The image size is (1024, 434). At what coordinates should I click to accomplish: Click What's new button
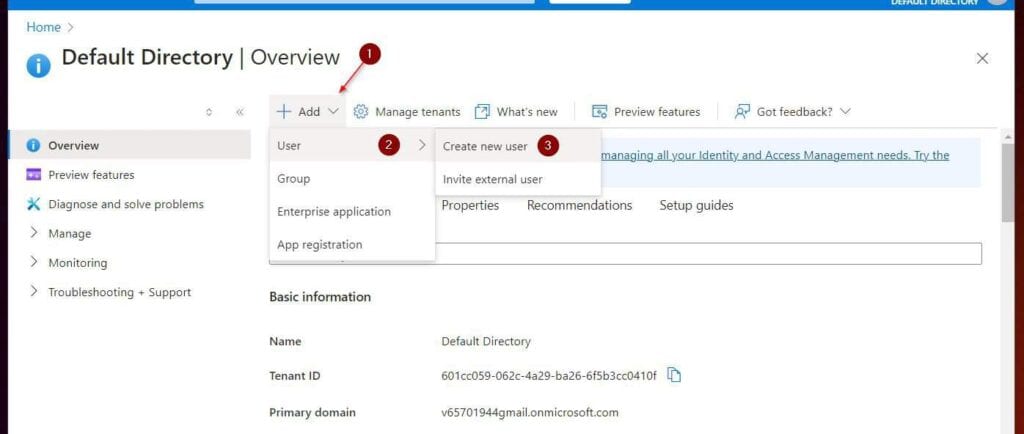[516, 112]
